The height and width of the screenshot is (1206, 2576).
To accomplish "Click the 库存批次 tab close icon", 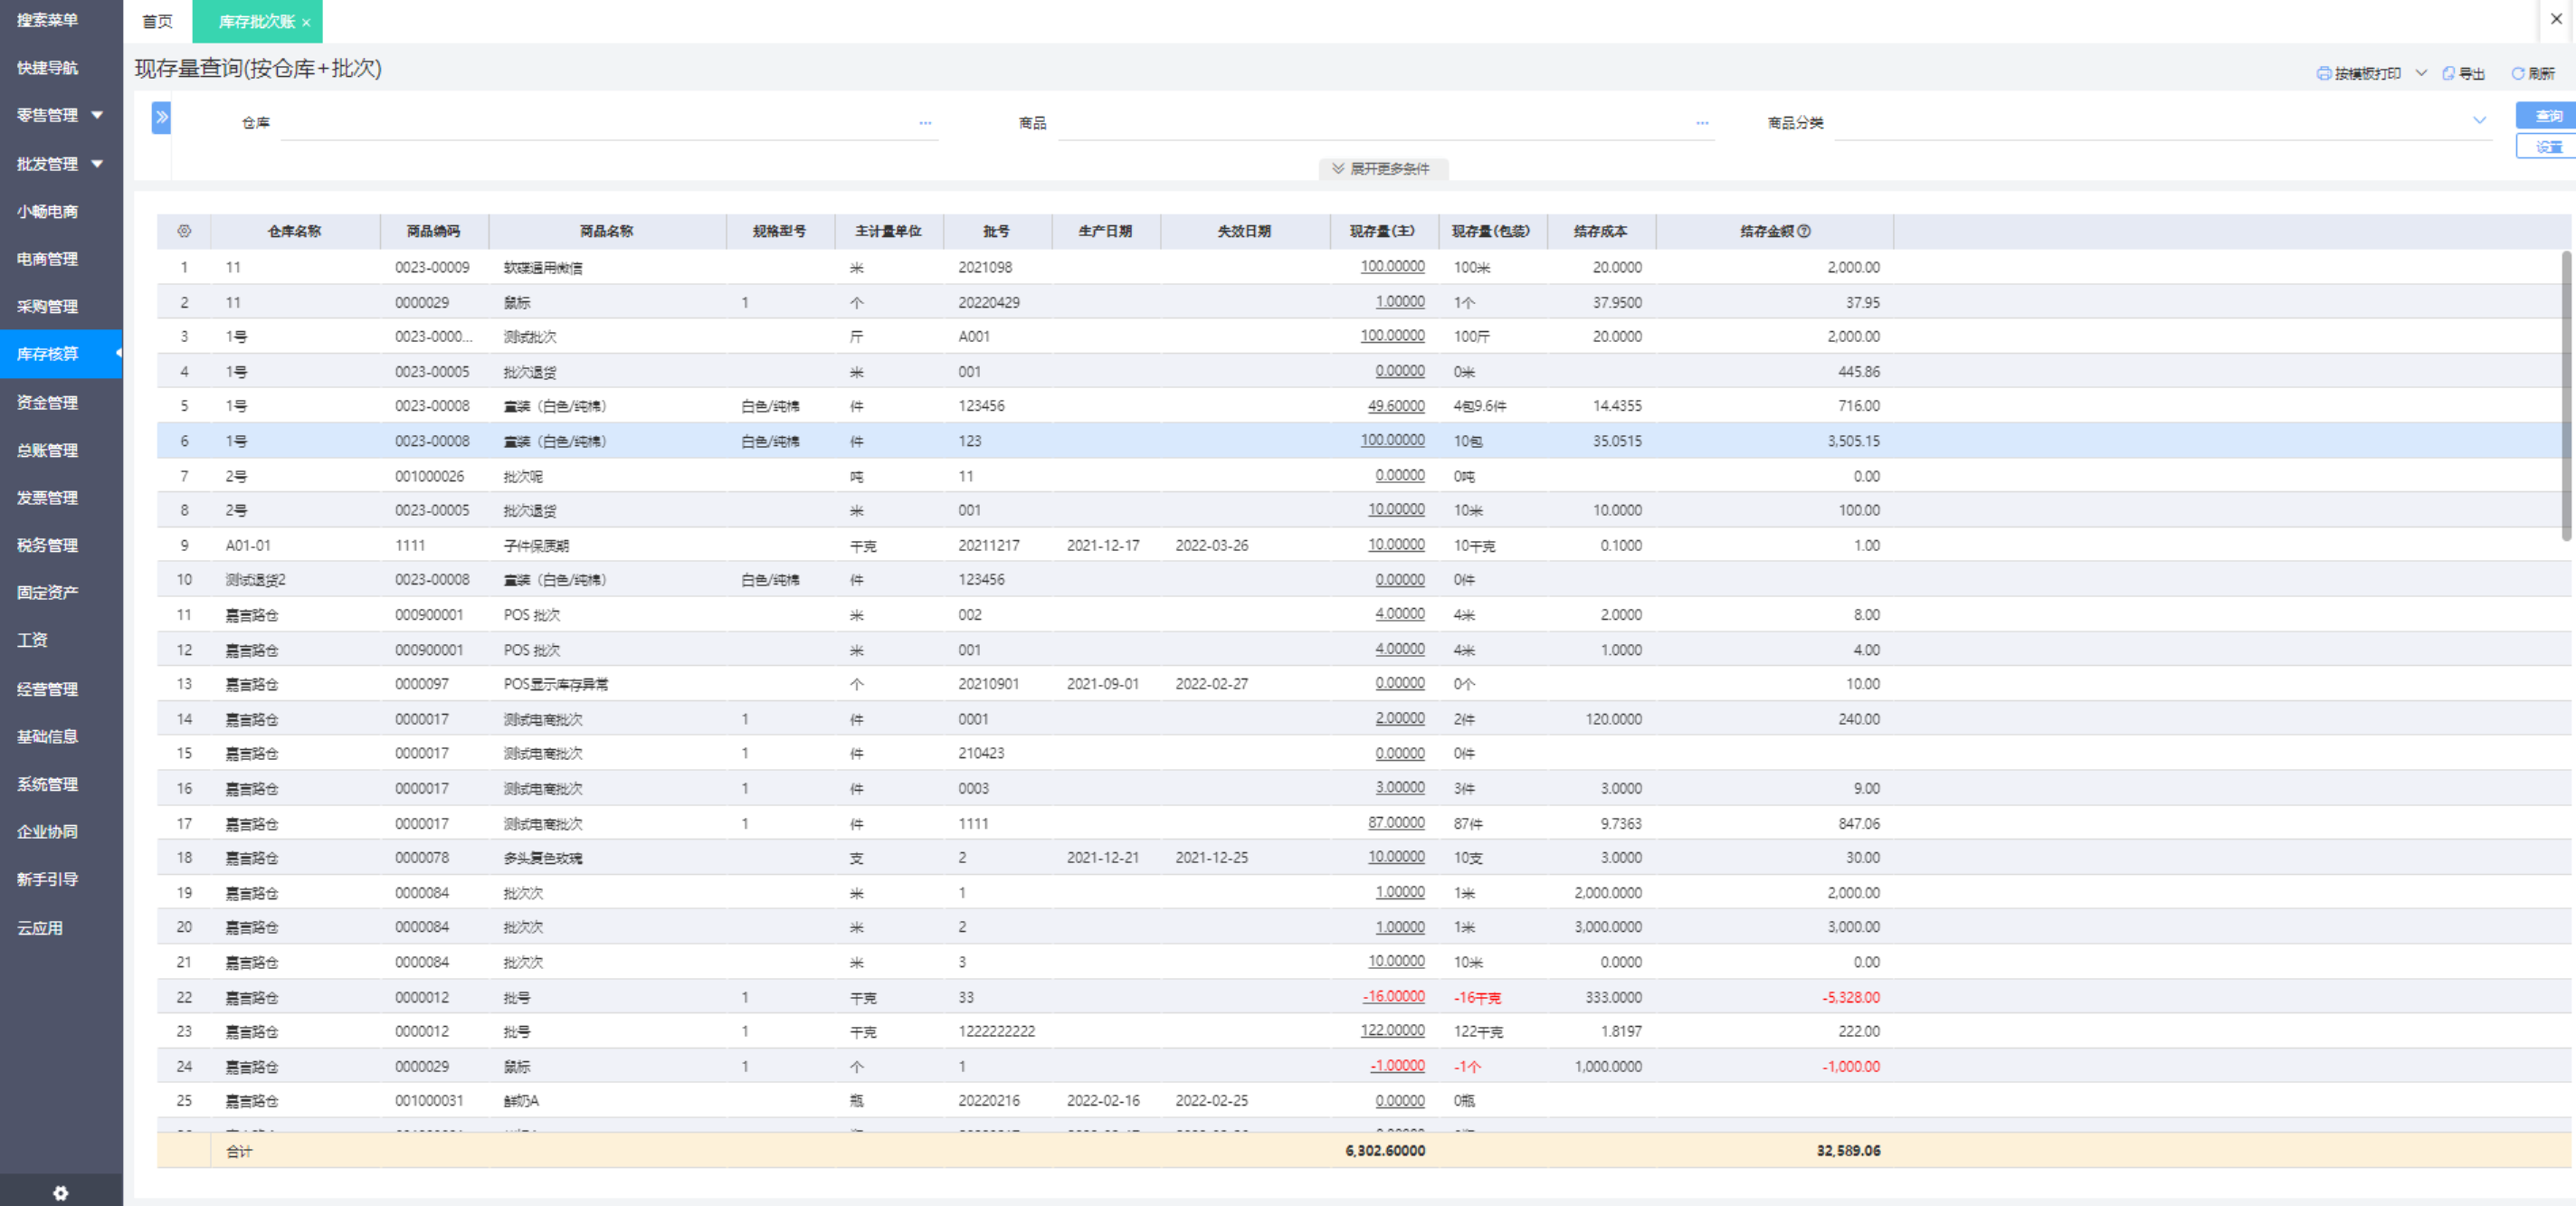I will [304, 22].
